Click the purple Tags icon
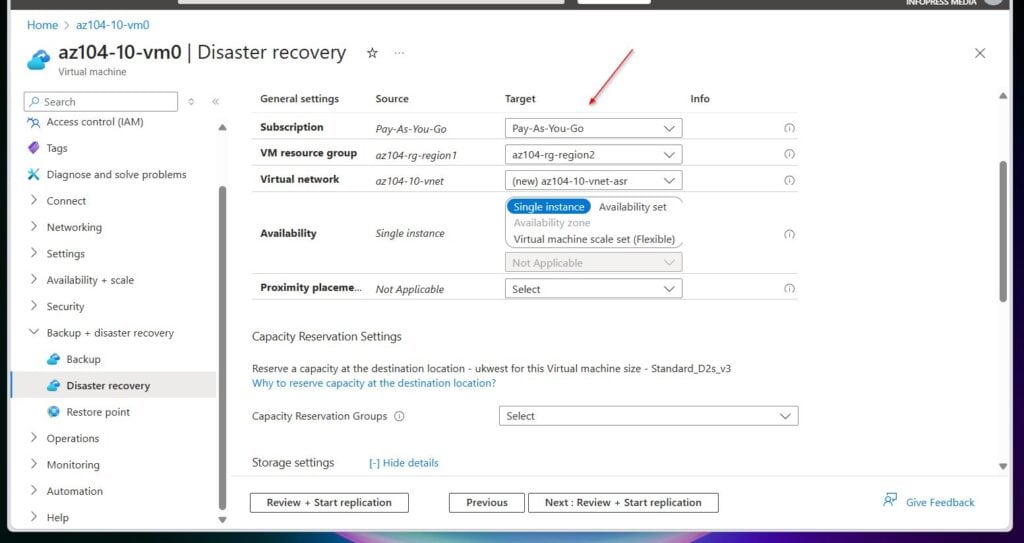Viewport: 1024px width, 543px height. coord(33,148)
